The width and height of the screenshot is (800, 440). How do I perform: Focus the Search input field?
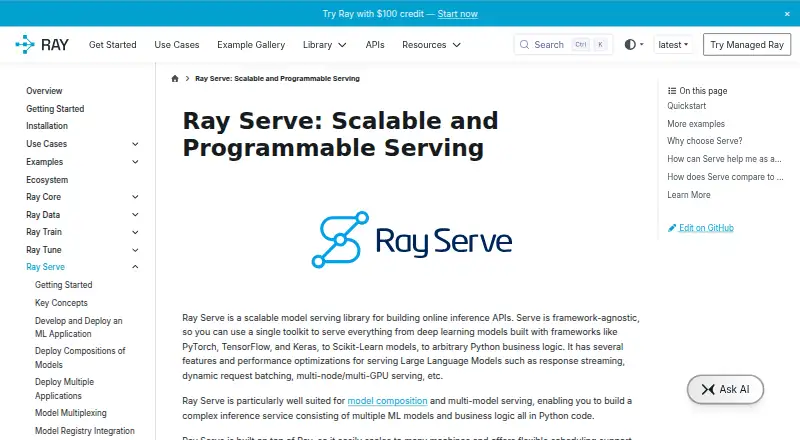563,44
